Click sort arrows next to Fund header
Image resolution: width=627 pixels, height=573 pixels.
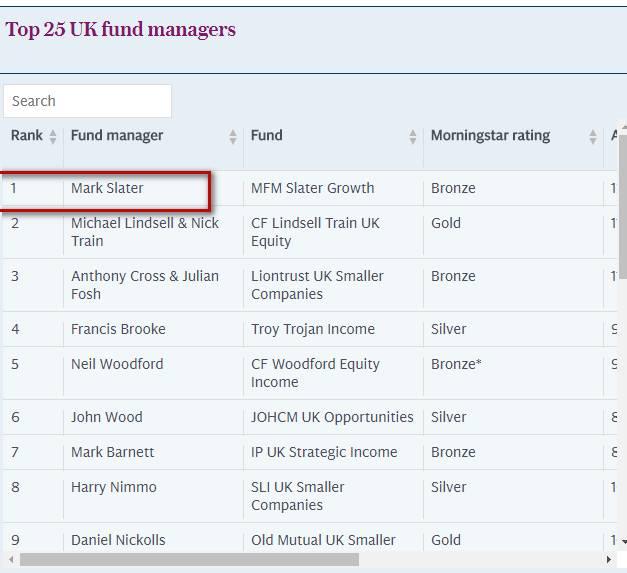coord(413,137)
